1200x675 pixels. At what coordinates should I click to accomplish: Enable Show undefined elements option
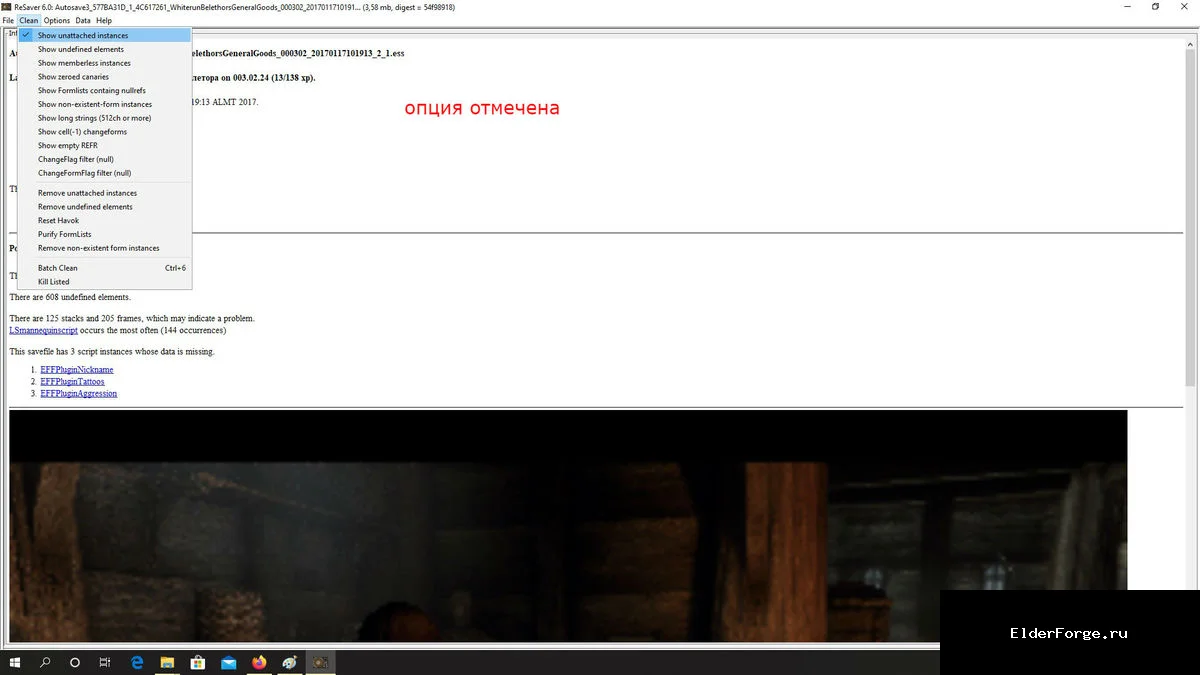(x=81, y=49)
